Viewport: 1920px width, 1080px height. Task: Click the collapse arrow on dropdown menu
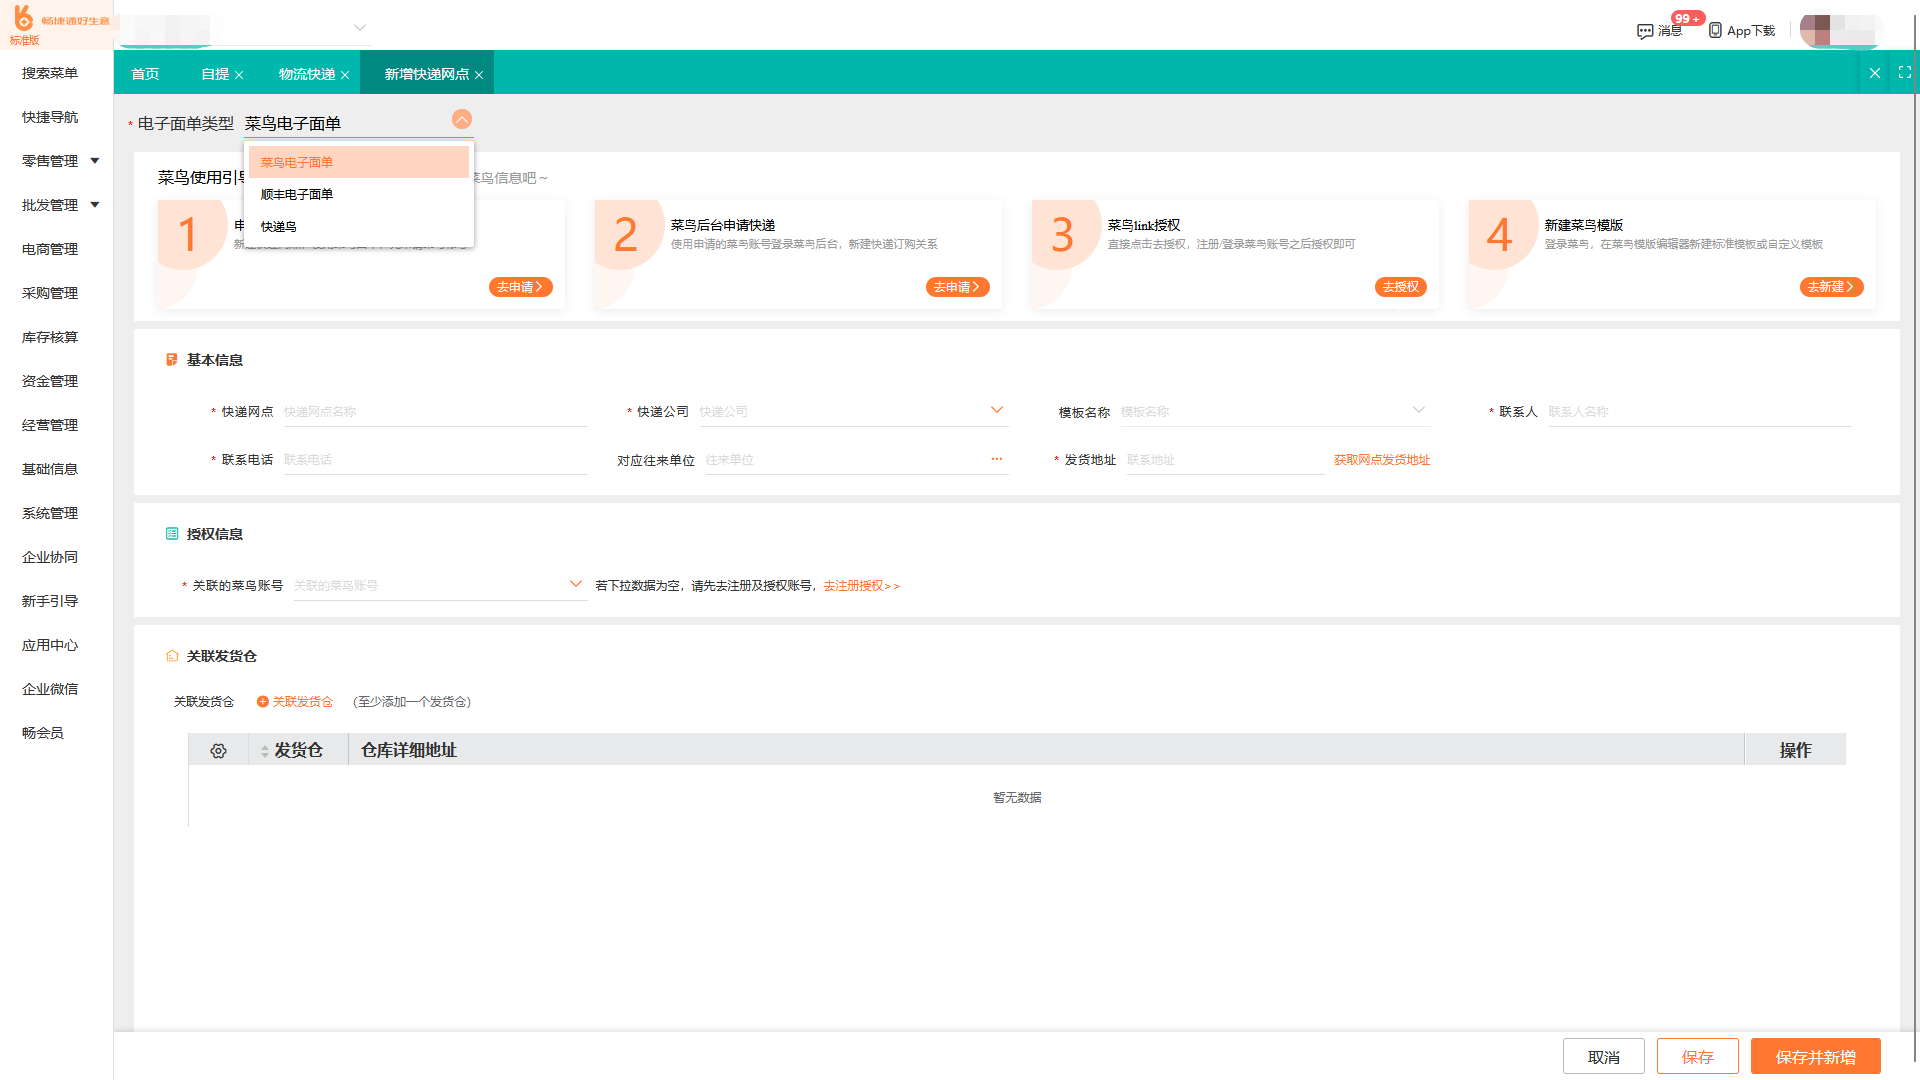point(462,120)
